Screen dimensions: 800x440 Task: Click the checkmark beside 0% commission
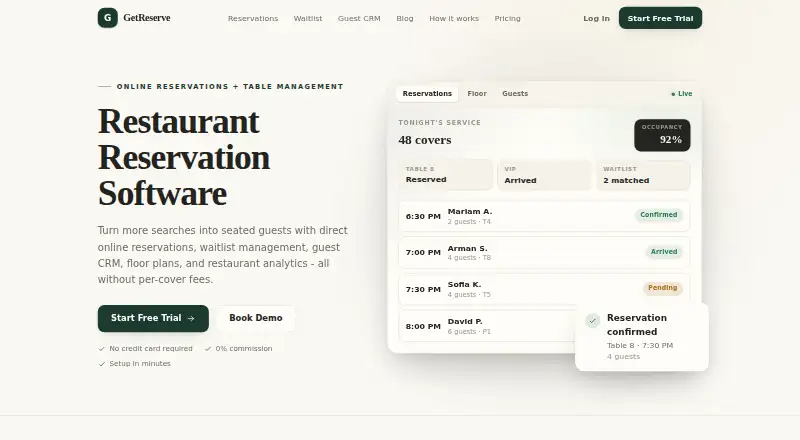208,349
